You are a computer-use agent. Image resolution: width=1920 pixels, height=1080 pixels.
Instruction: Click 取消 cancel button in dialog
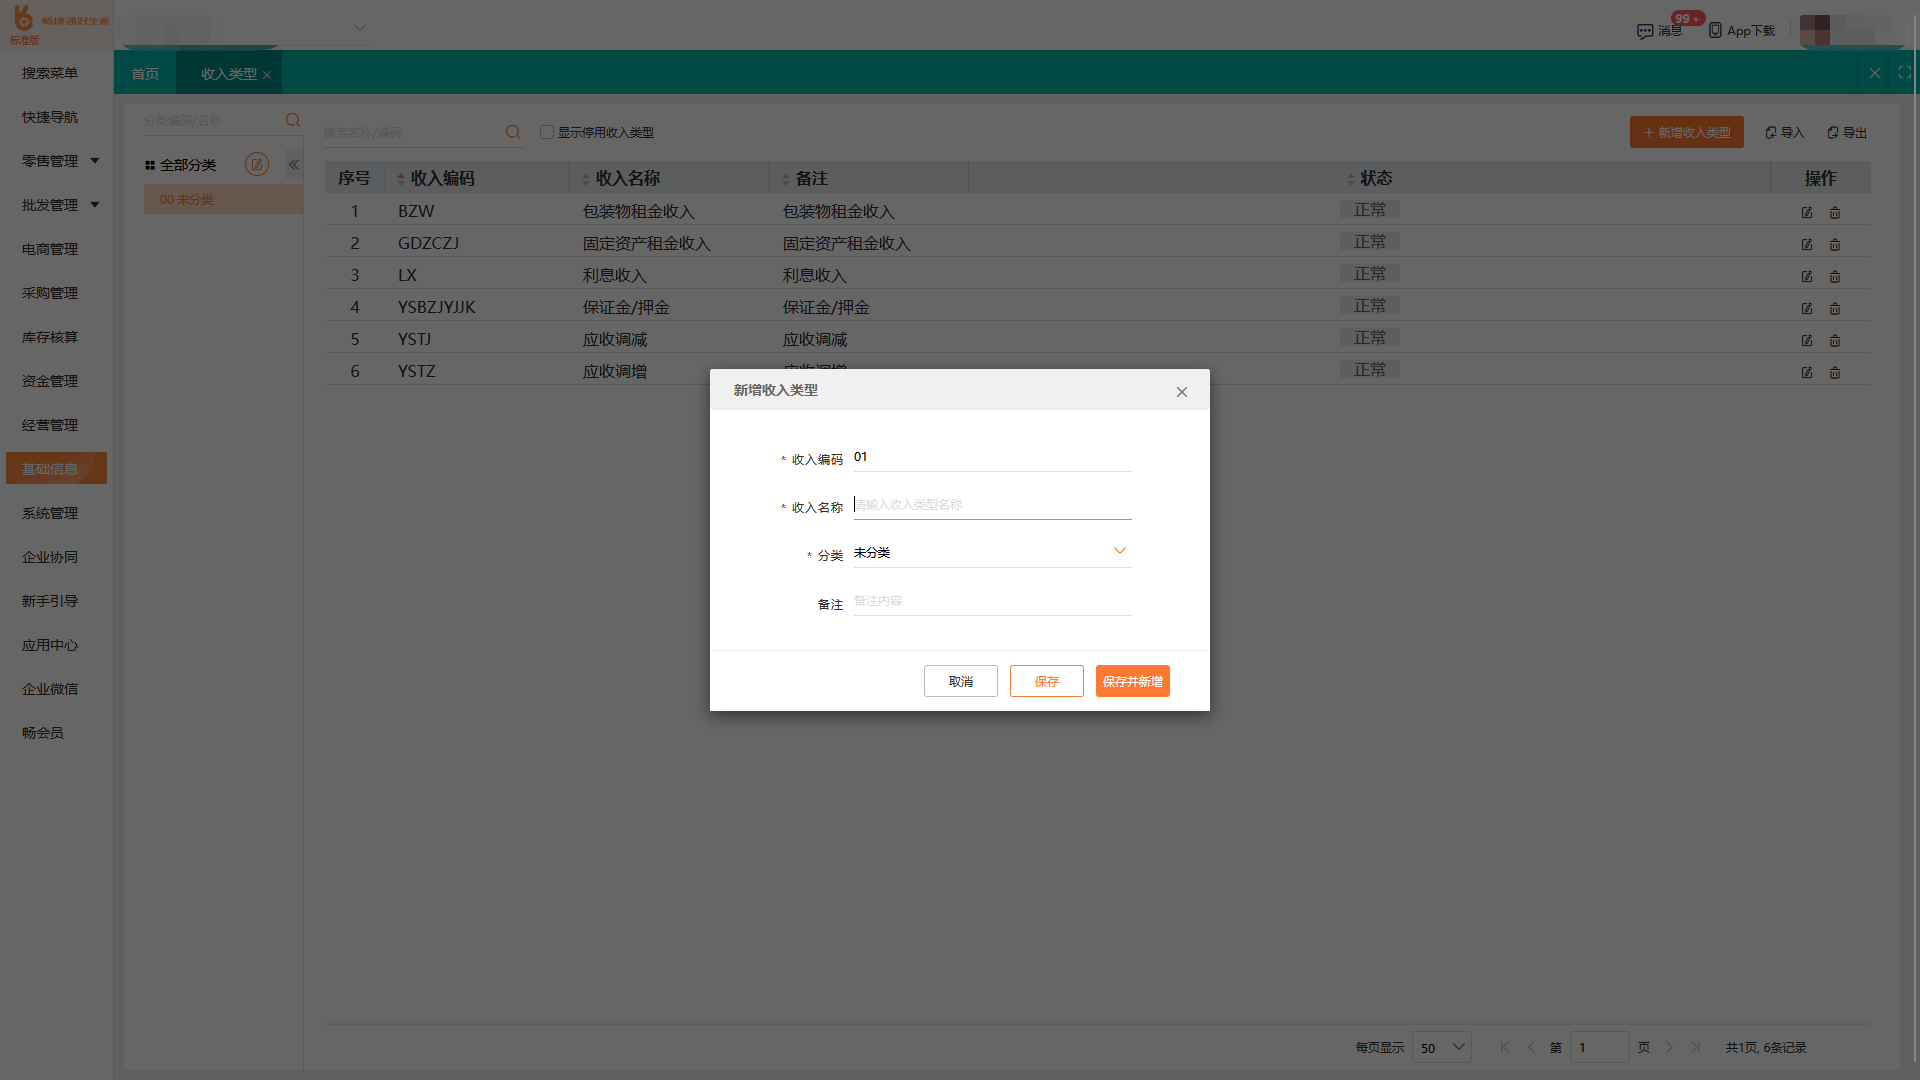(x=961, y=680)
